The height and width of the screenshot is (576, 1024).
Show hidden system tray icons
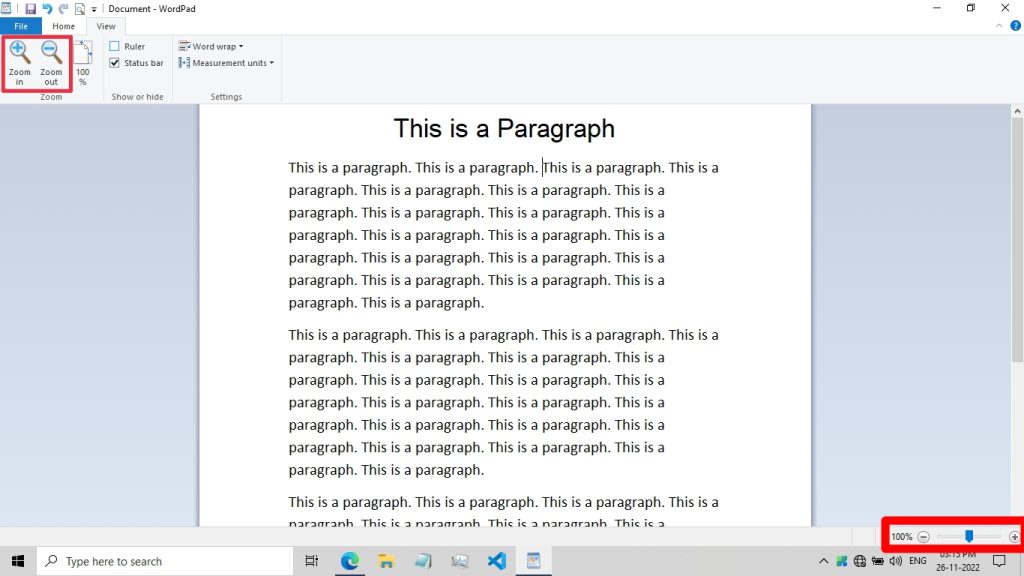824,561
